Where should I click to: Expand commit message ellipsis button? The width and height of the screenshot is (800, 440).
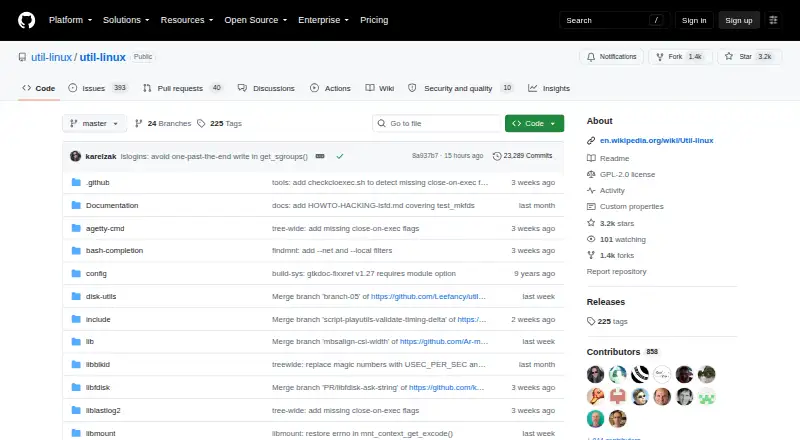pyautogui.click(x=320, y=156)
